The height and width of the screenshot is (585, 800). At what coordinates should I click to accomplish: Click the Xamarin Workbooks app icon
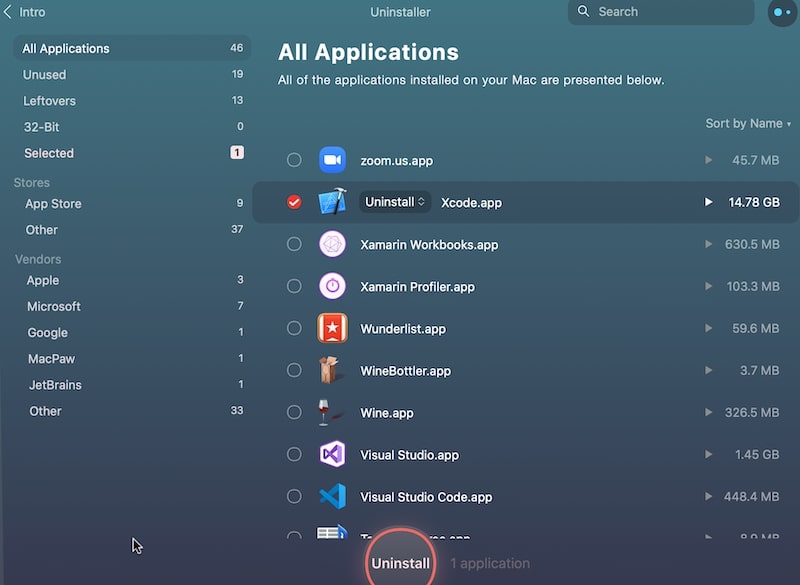(x=332, y=244)
